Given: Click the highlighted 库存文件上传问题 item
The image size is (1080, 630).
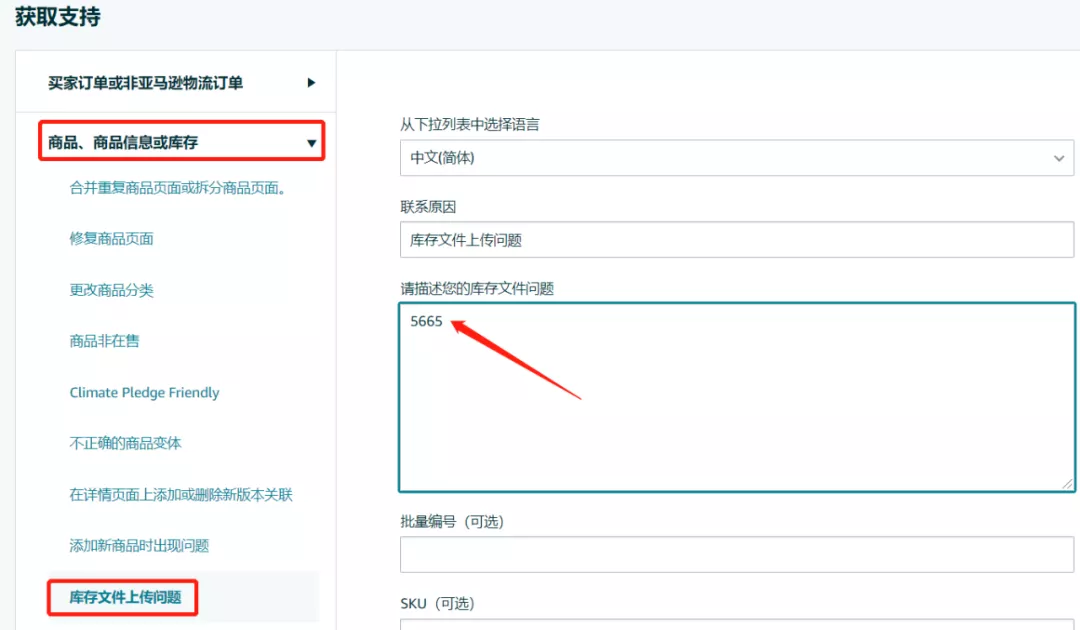Looking at the screenshot, I should pyautogui.click(x=121, y=597).
